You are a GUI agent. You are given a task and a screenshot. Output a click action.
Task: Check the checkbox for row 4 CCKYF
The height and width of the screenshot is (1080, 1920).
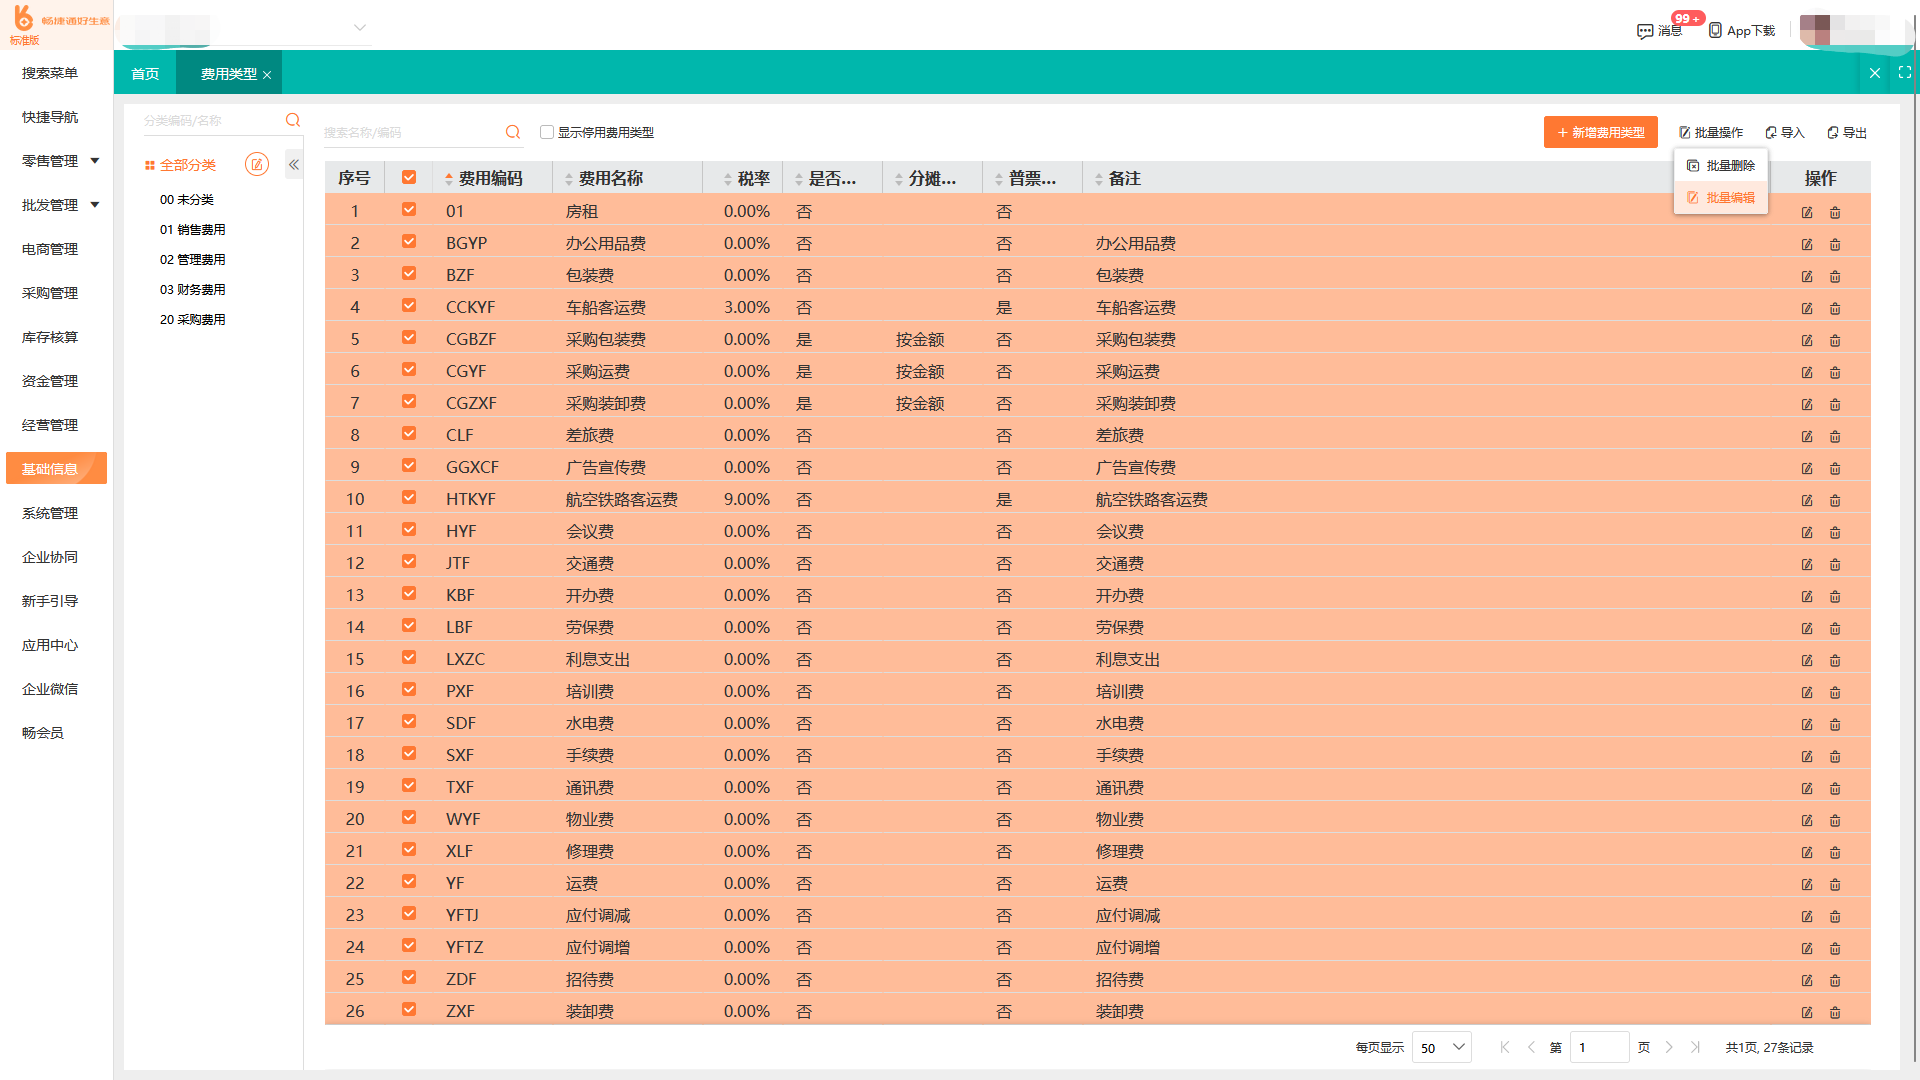409,307
